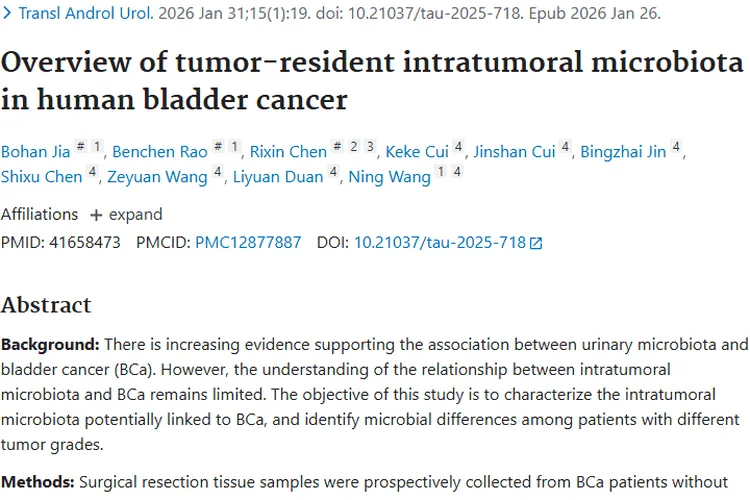Select author Zeyuan Wang

[x=157, y=177]
